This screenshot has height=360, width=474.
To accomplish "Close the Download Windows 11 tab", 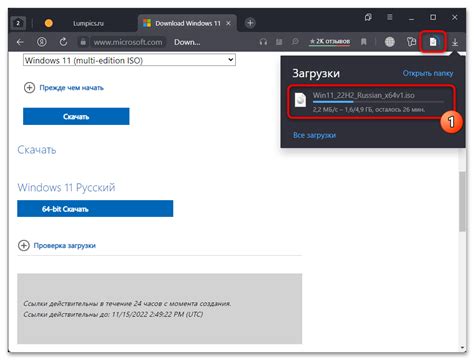I will (228, 23).
